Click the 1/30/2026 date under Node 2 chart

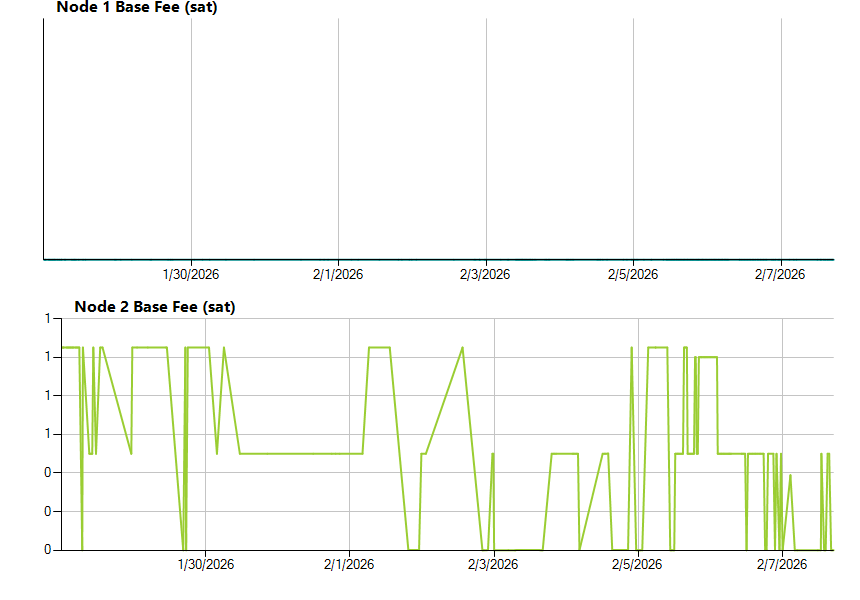[x=206, y=565]
